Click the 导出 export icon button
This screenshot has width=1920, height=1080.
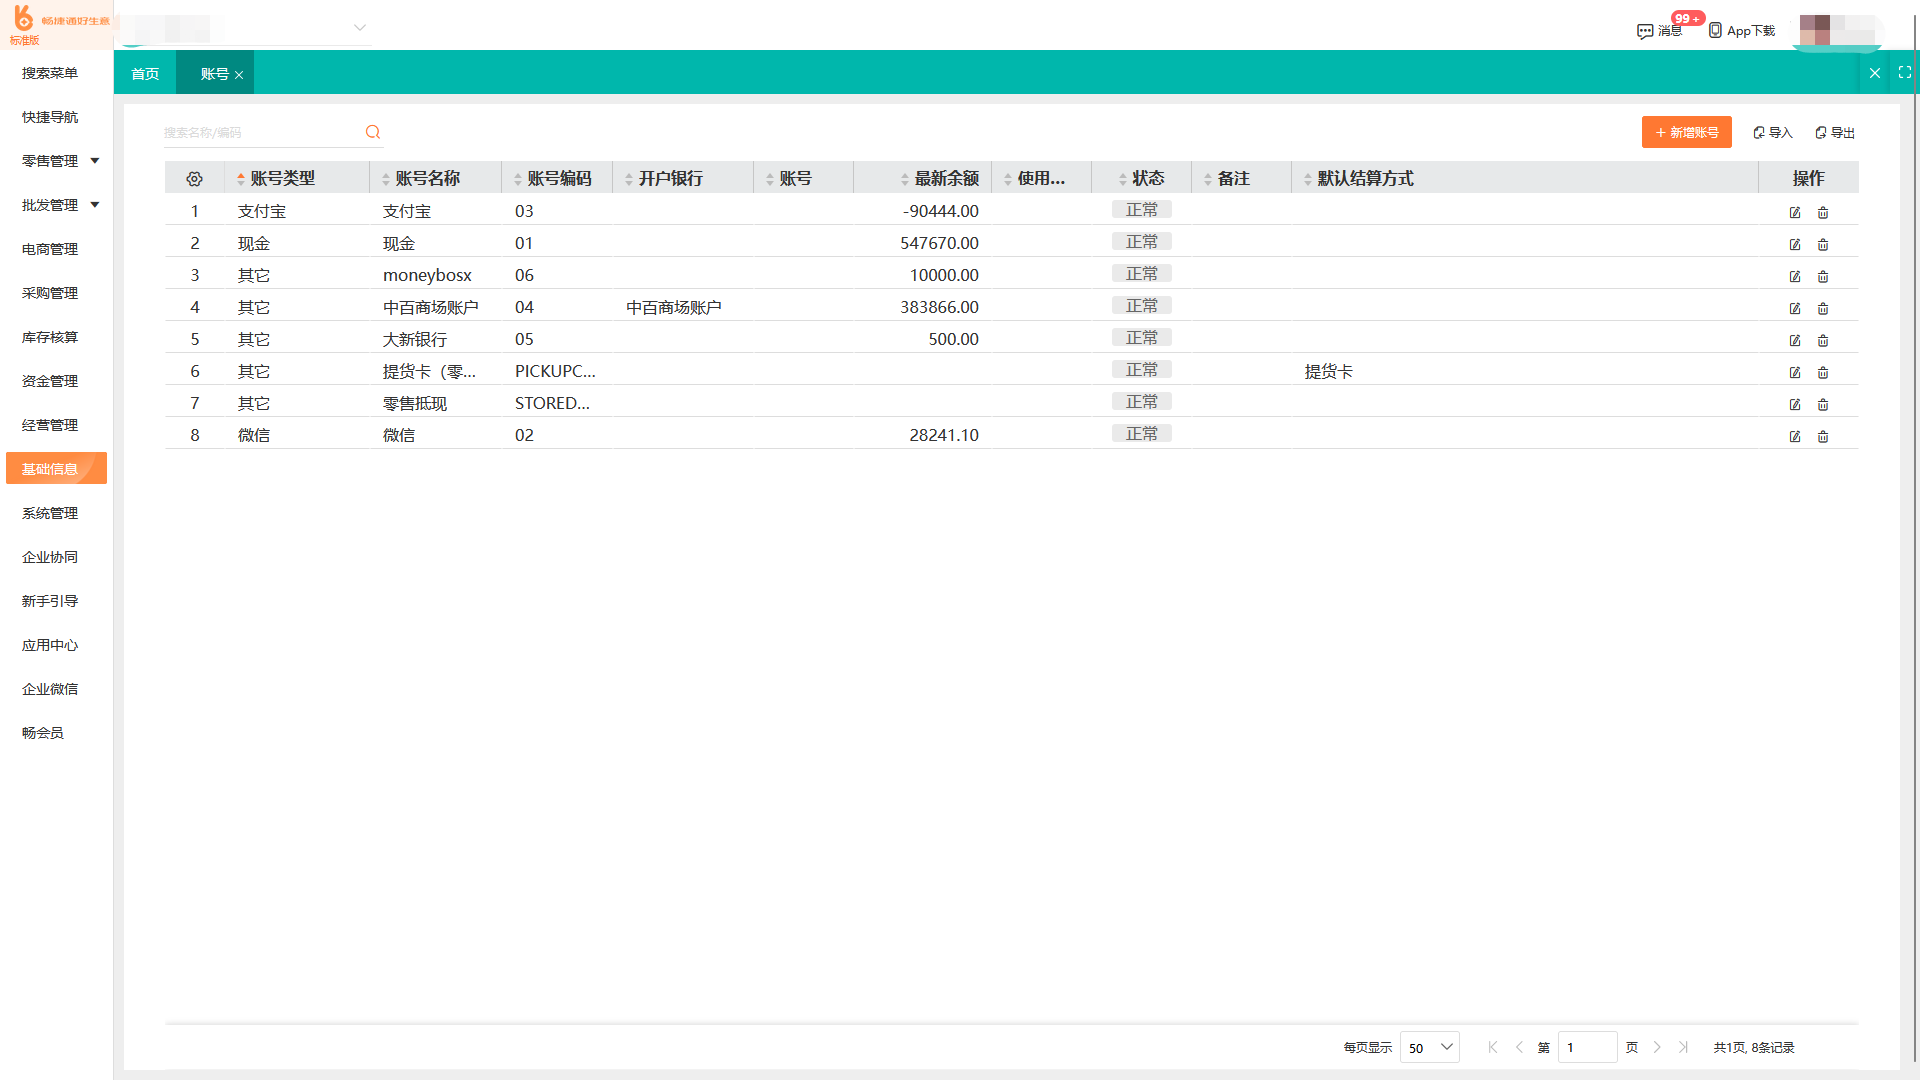(1836, 132)
